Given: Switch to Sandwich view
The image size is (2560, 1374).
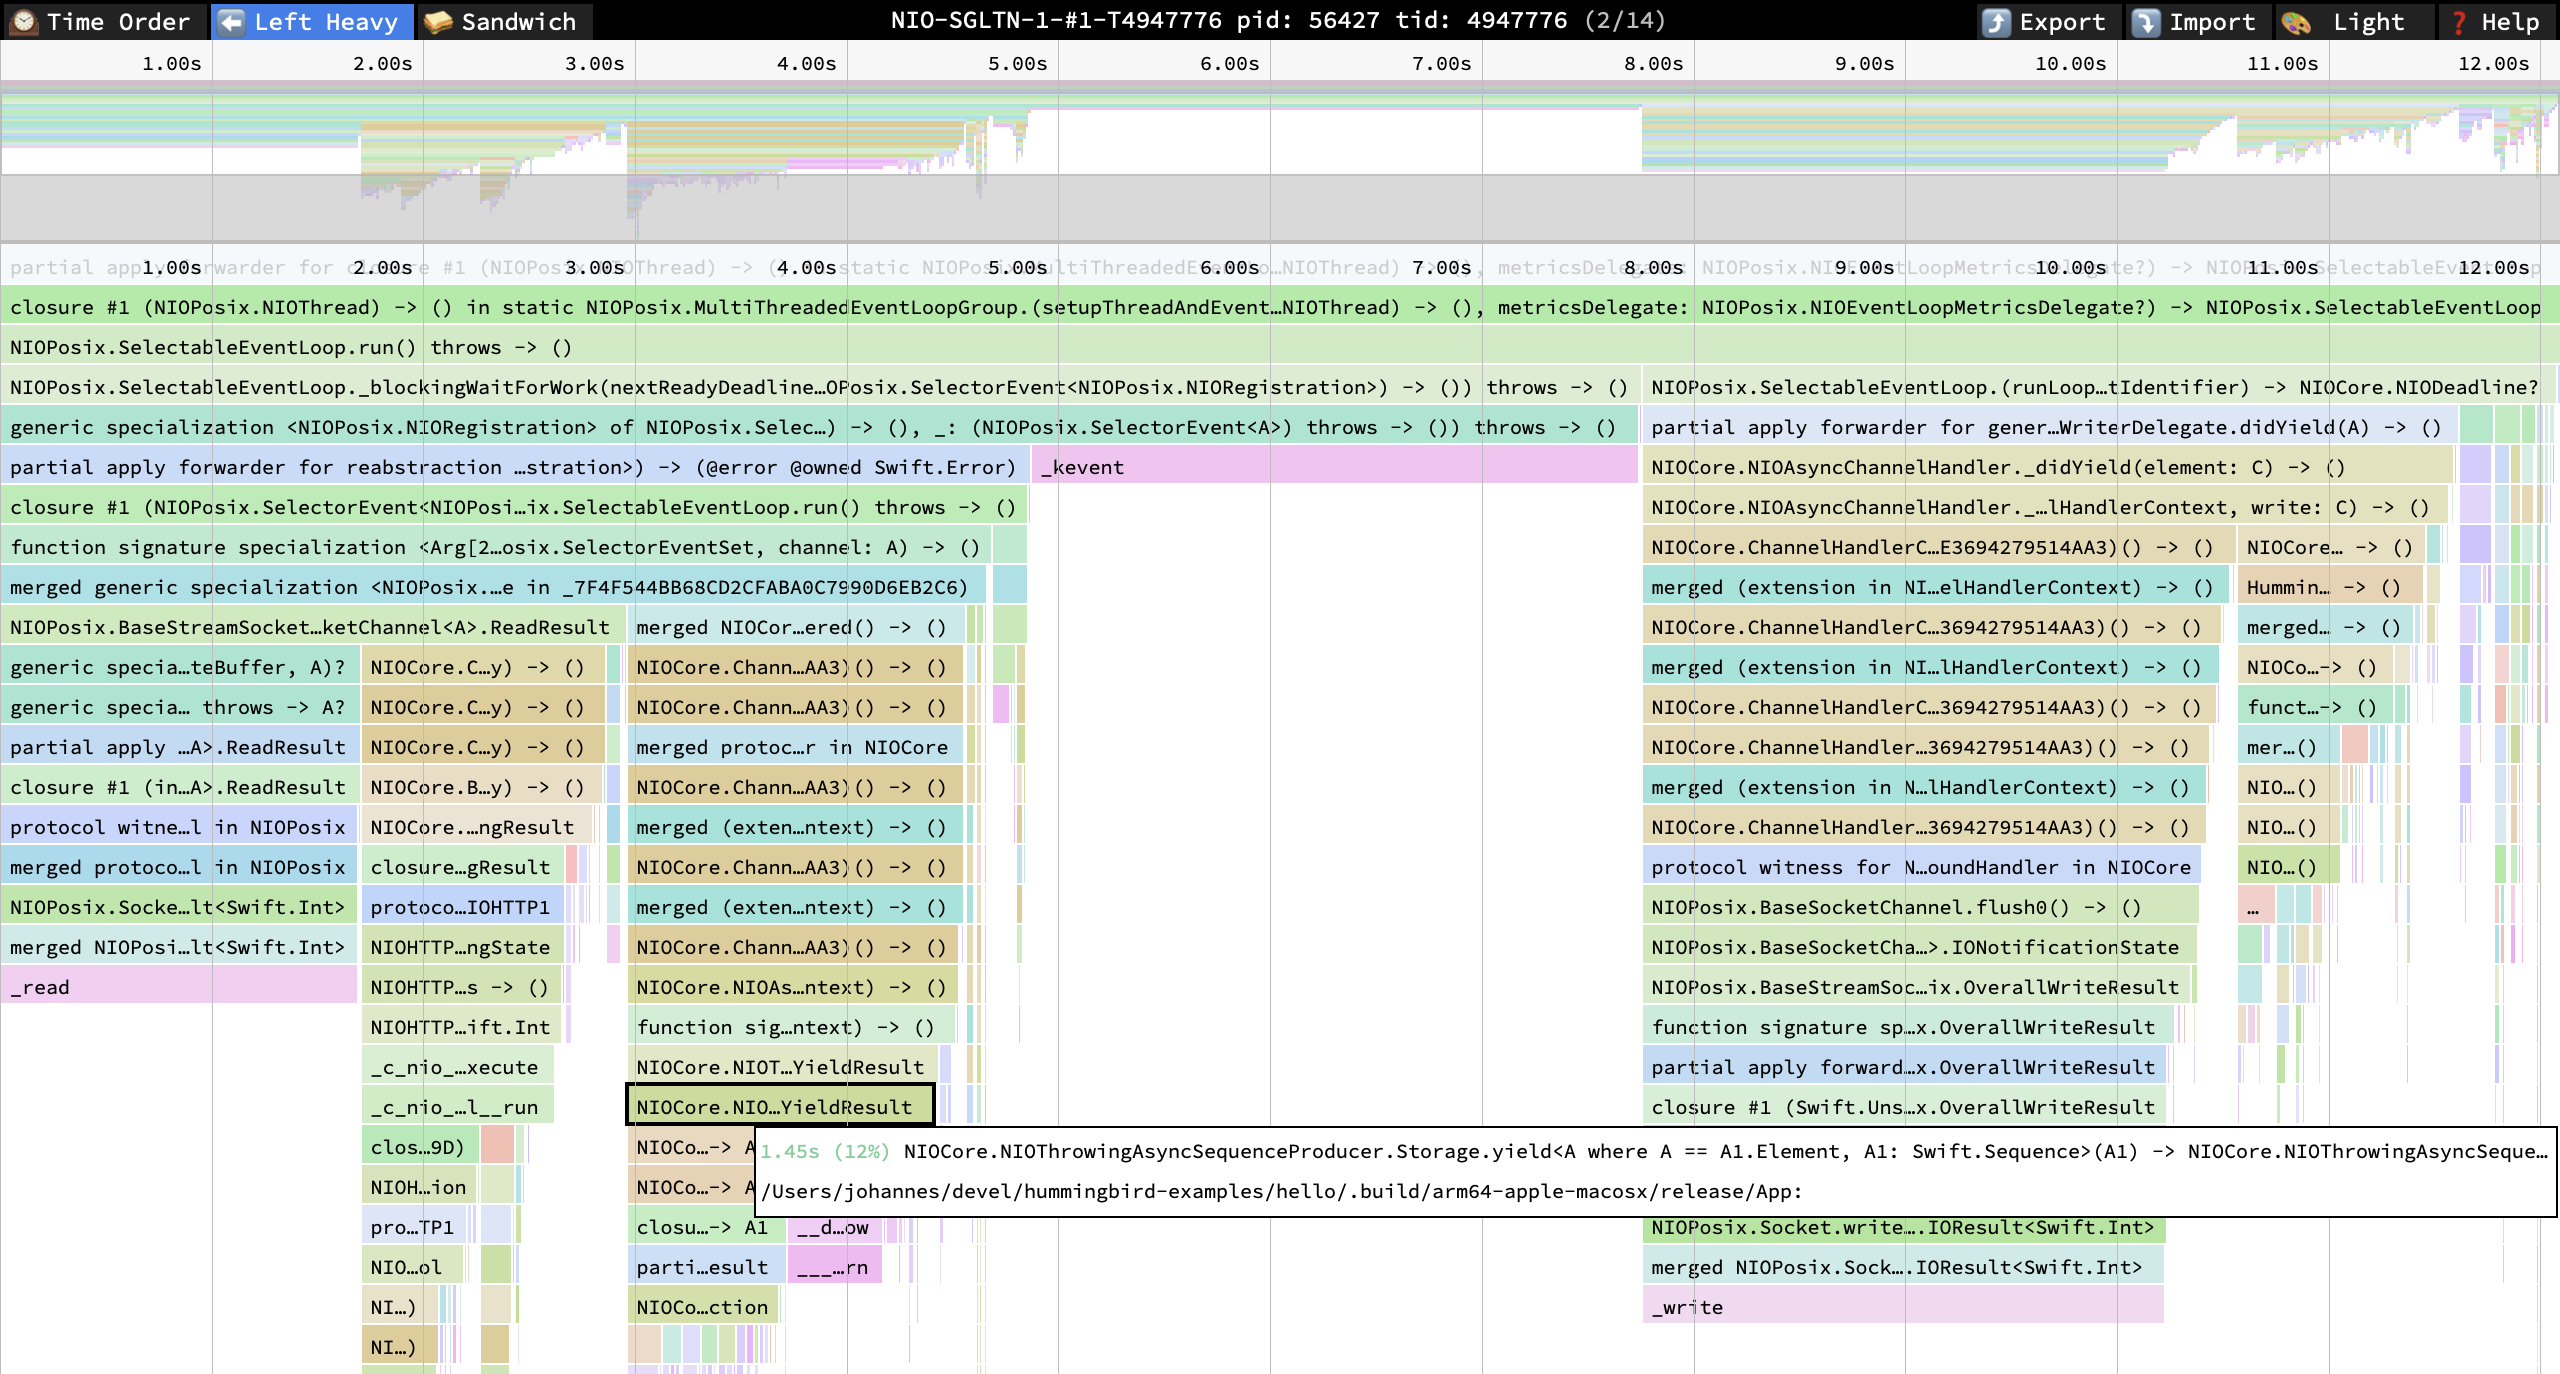Looking at the screenshot, I should (505, 21).
